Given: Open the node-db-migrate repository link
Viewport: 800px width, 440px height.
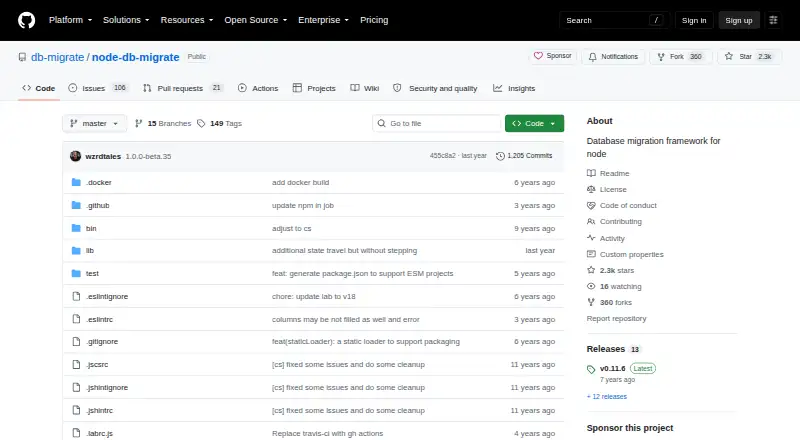Looking at the screenshot, I should (136, 57).
